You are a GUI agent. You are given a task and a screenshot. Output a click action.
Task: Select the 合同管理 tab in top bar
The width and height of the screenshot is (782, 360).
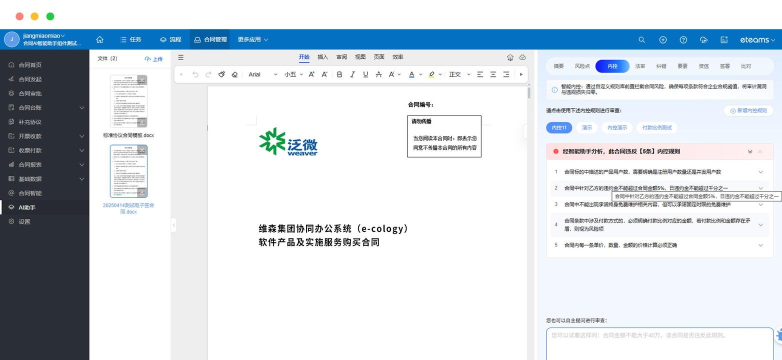click(x=210, y=39)
